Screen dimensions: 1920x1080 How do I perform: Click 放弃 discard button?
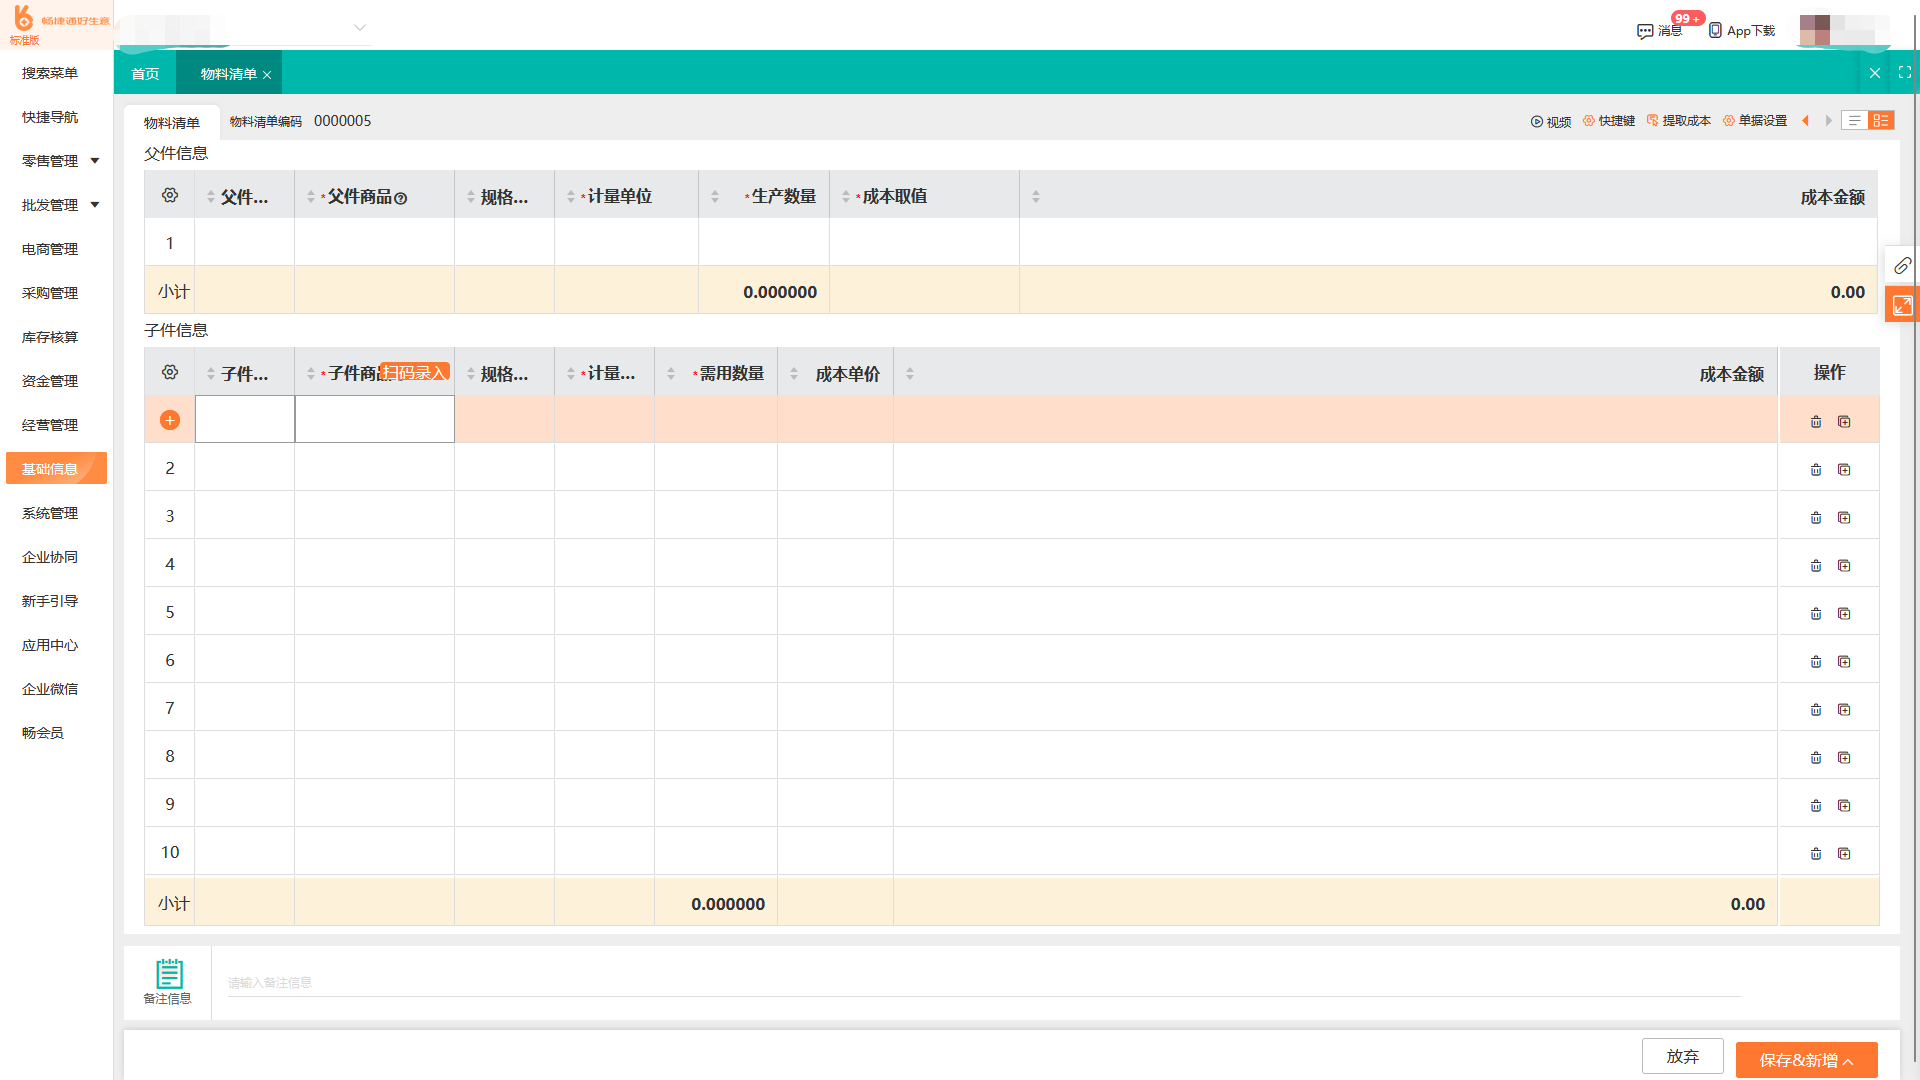tap(1683, 1055)
